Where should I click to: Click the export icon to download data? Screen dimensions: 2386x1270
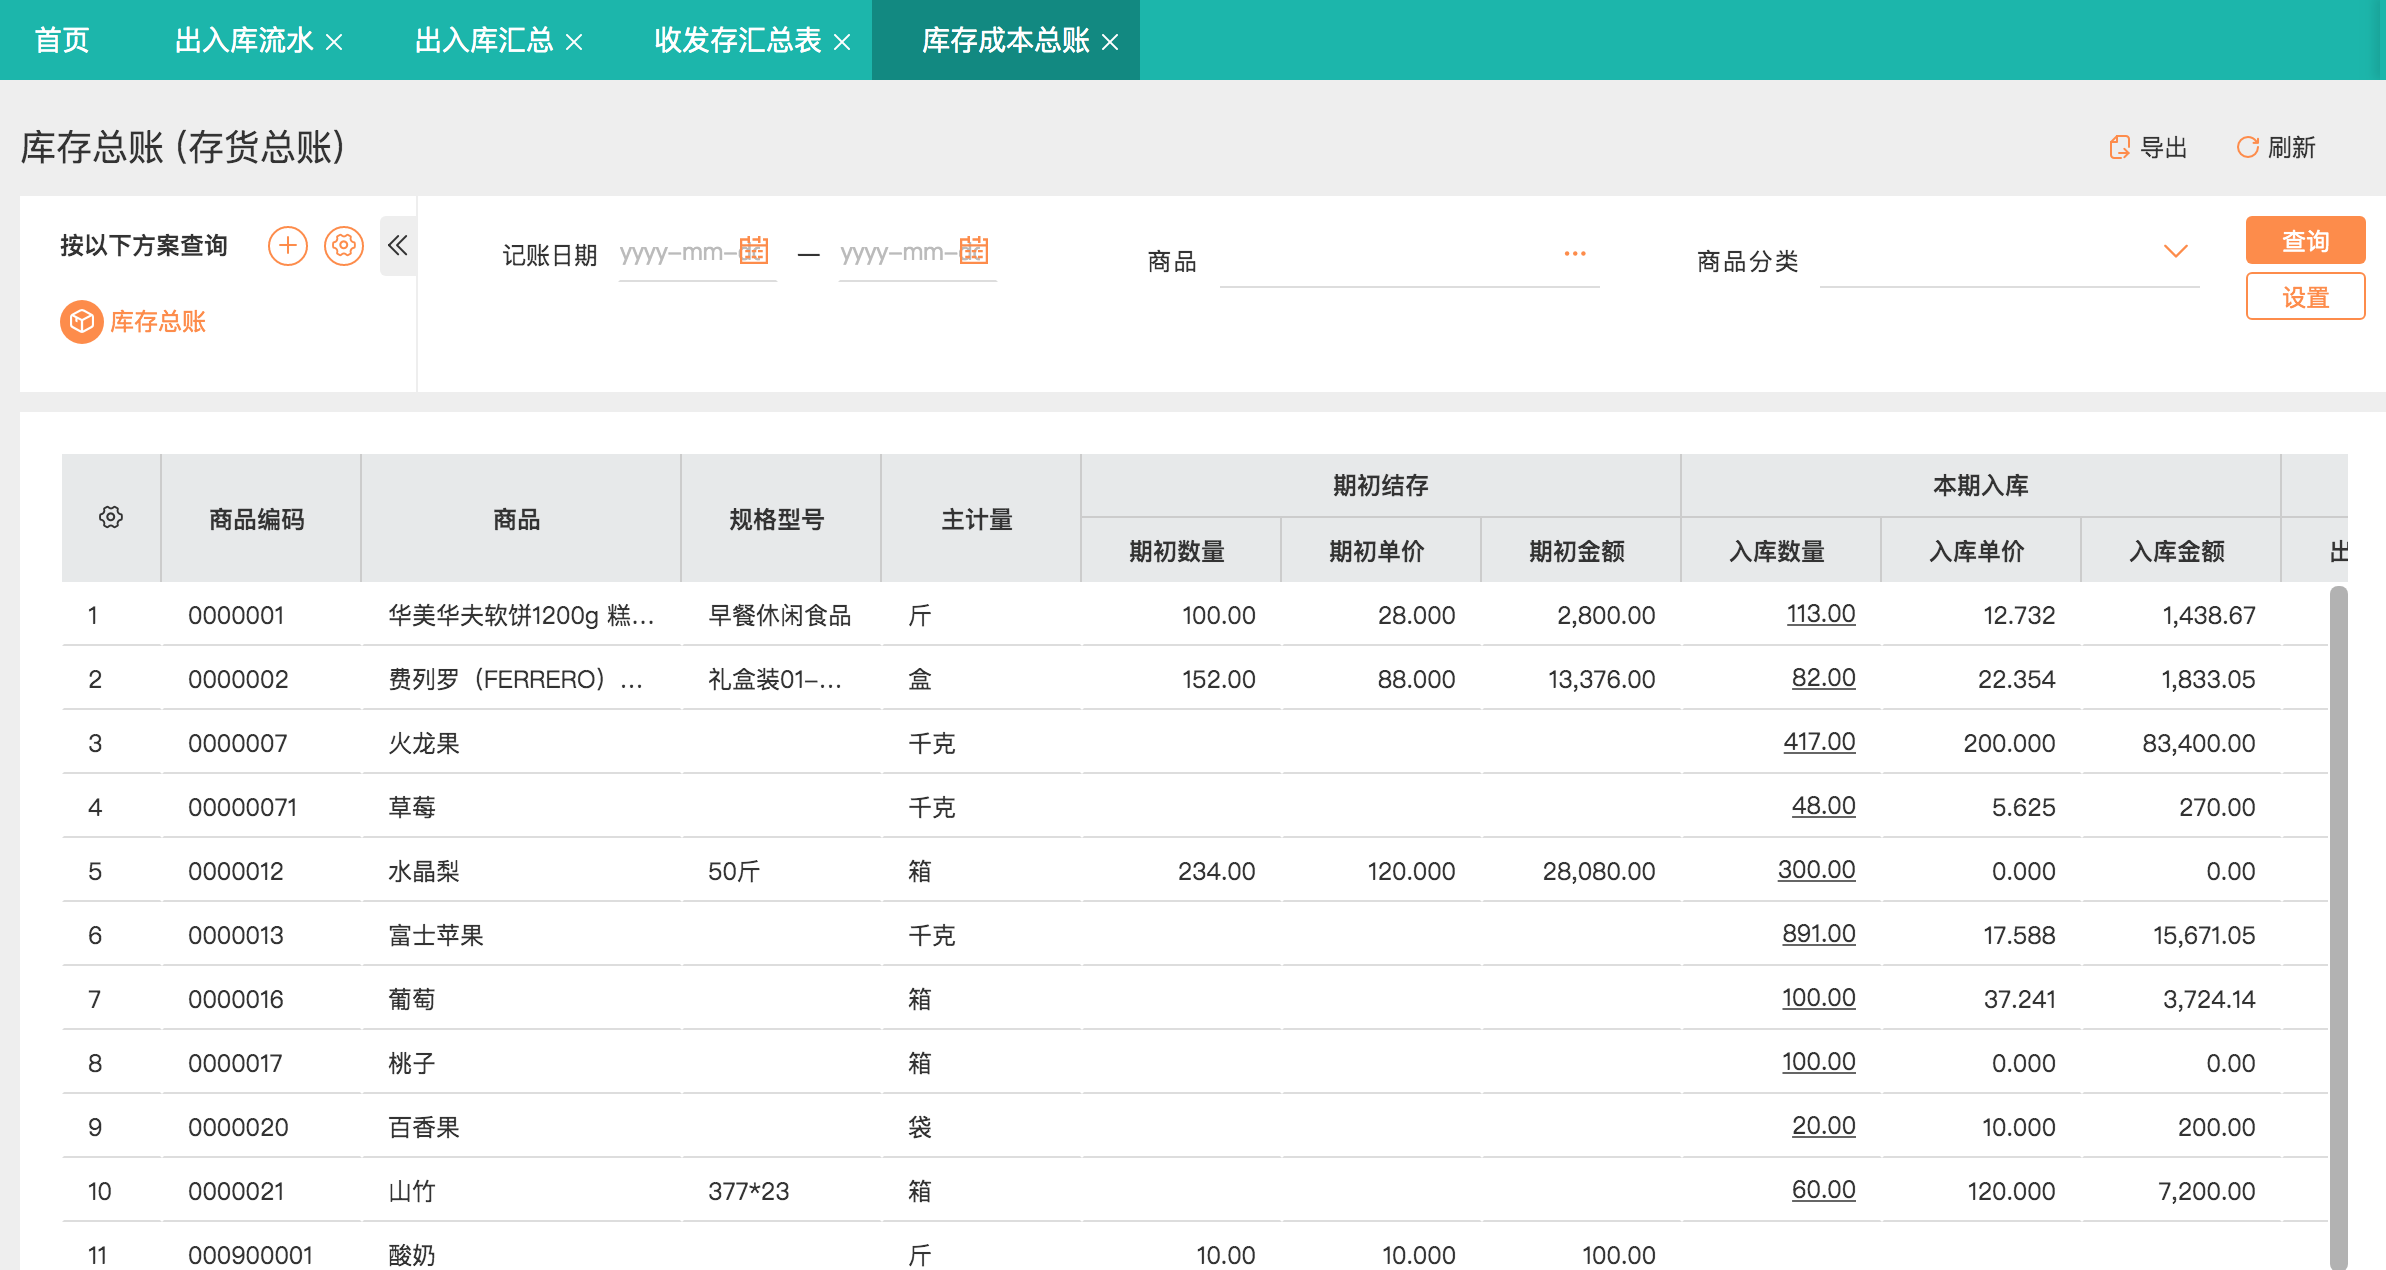(2110, 150)
